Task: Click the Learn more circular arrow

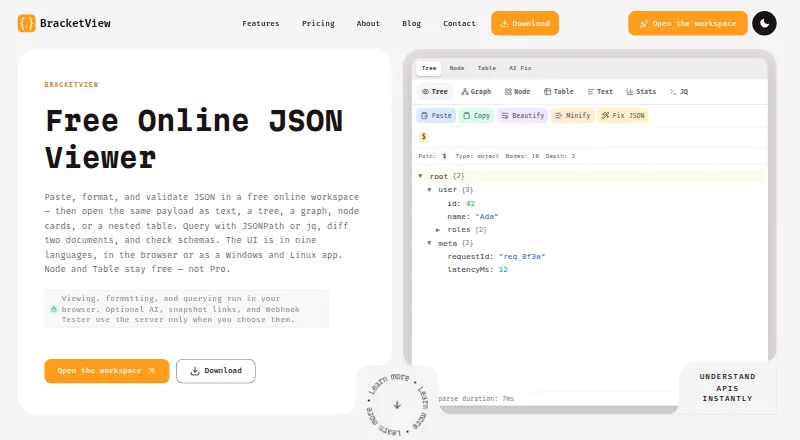Action: click(x=397, y=405)
